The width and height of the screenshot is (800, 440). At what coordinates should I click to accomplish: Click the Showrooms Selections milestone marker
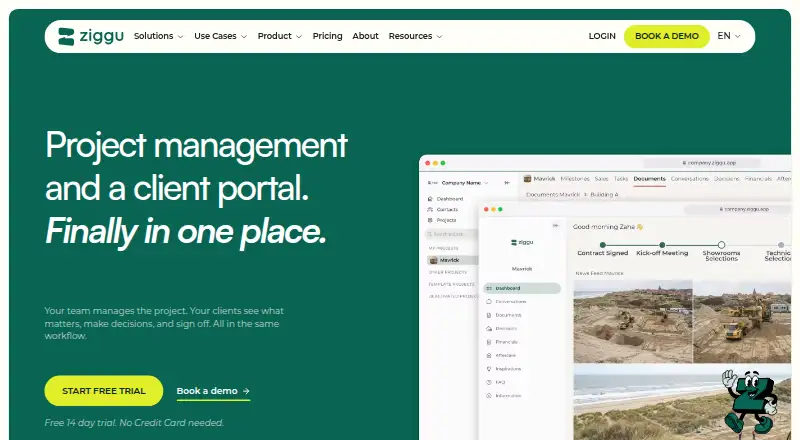click(721, 245)
